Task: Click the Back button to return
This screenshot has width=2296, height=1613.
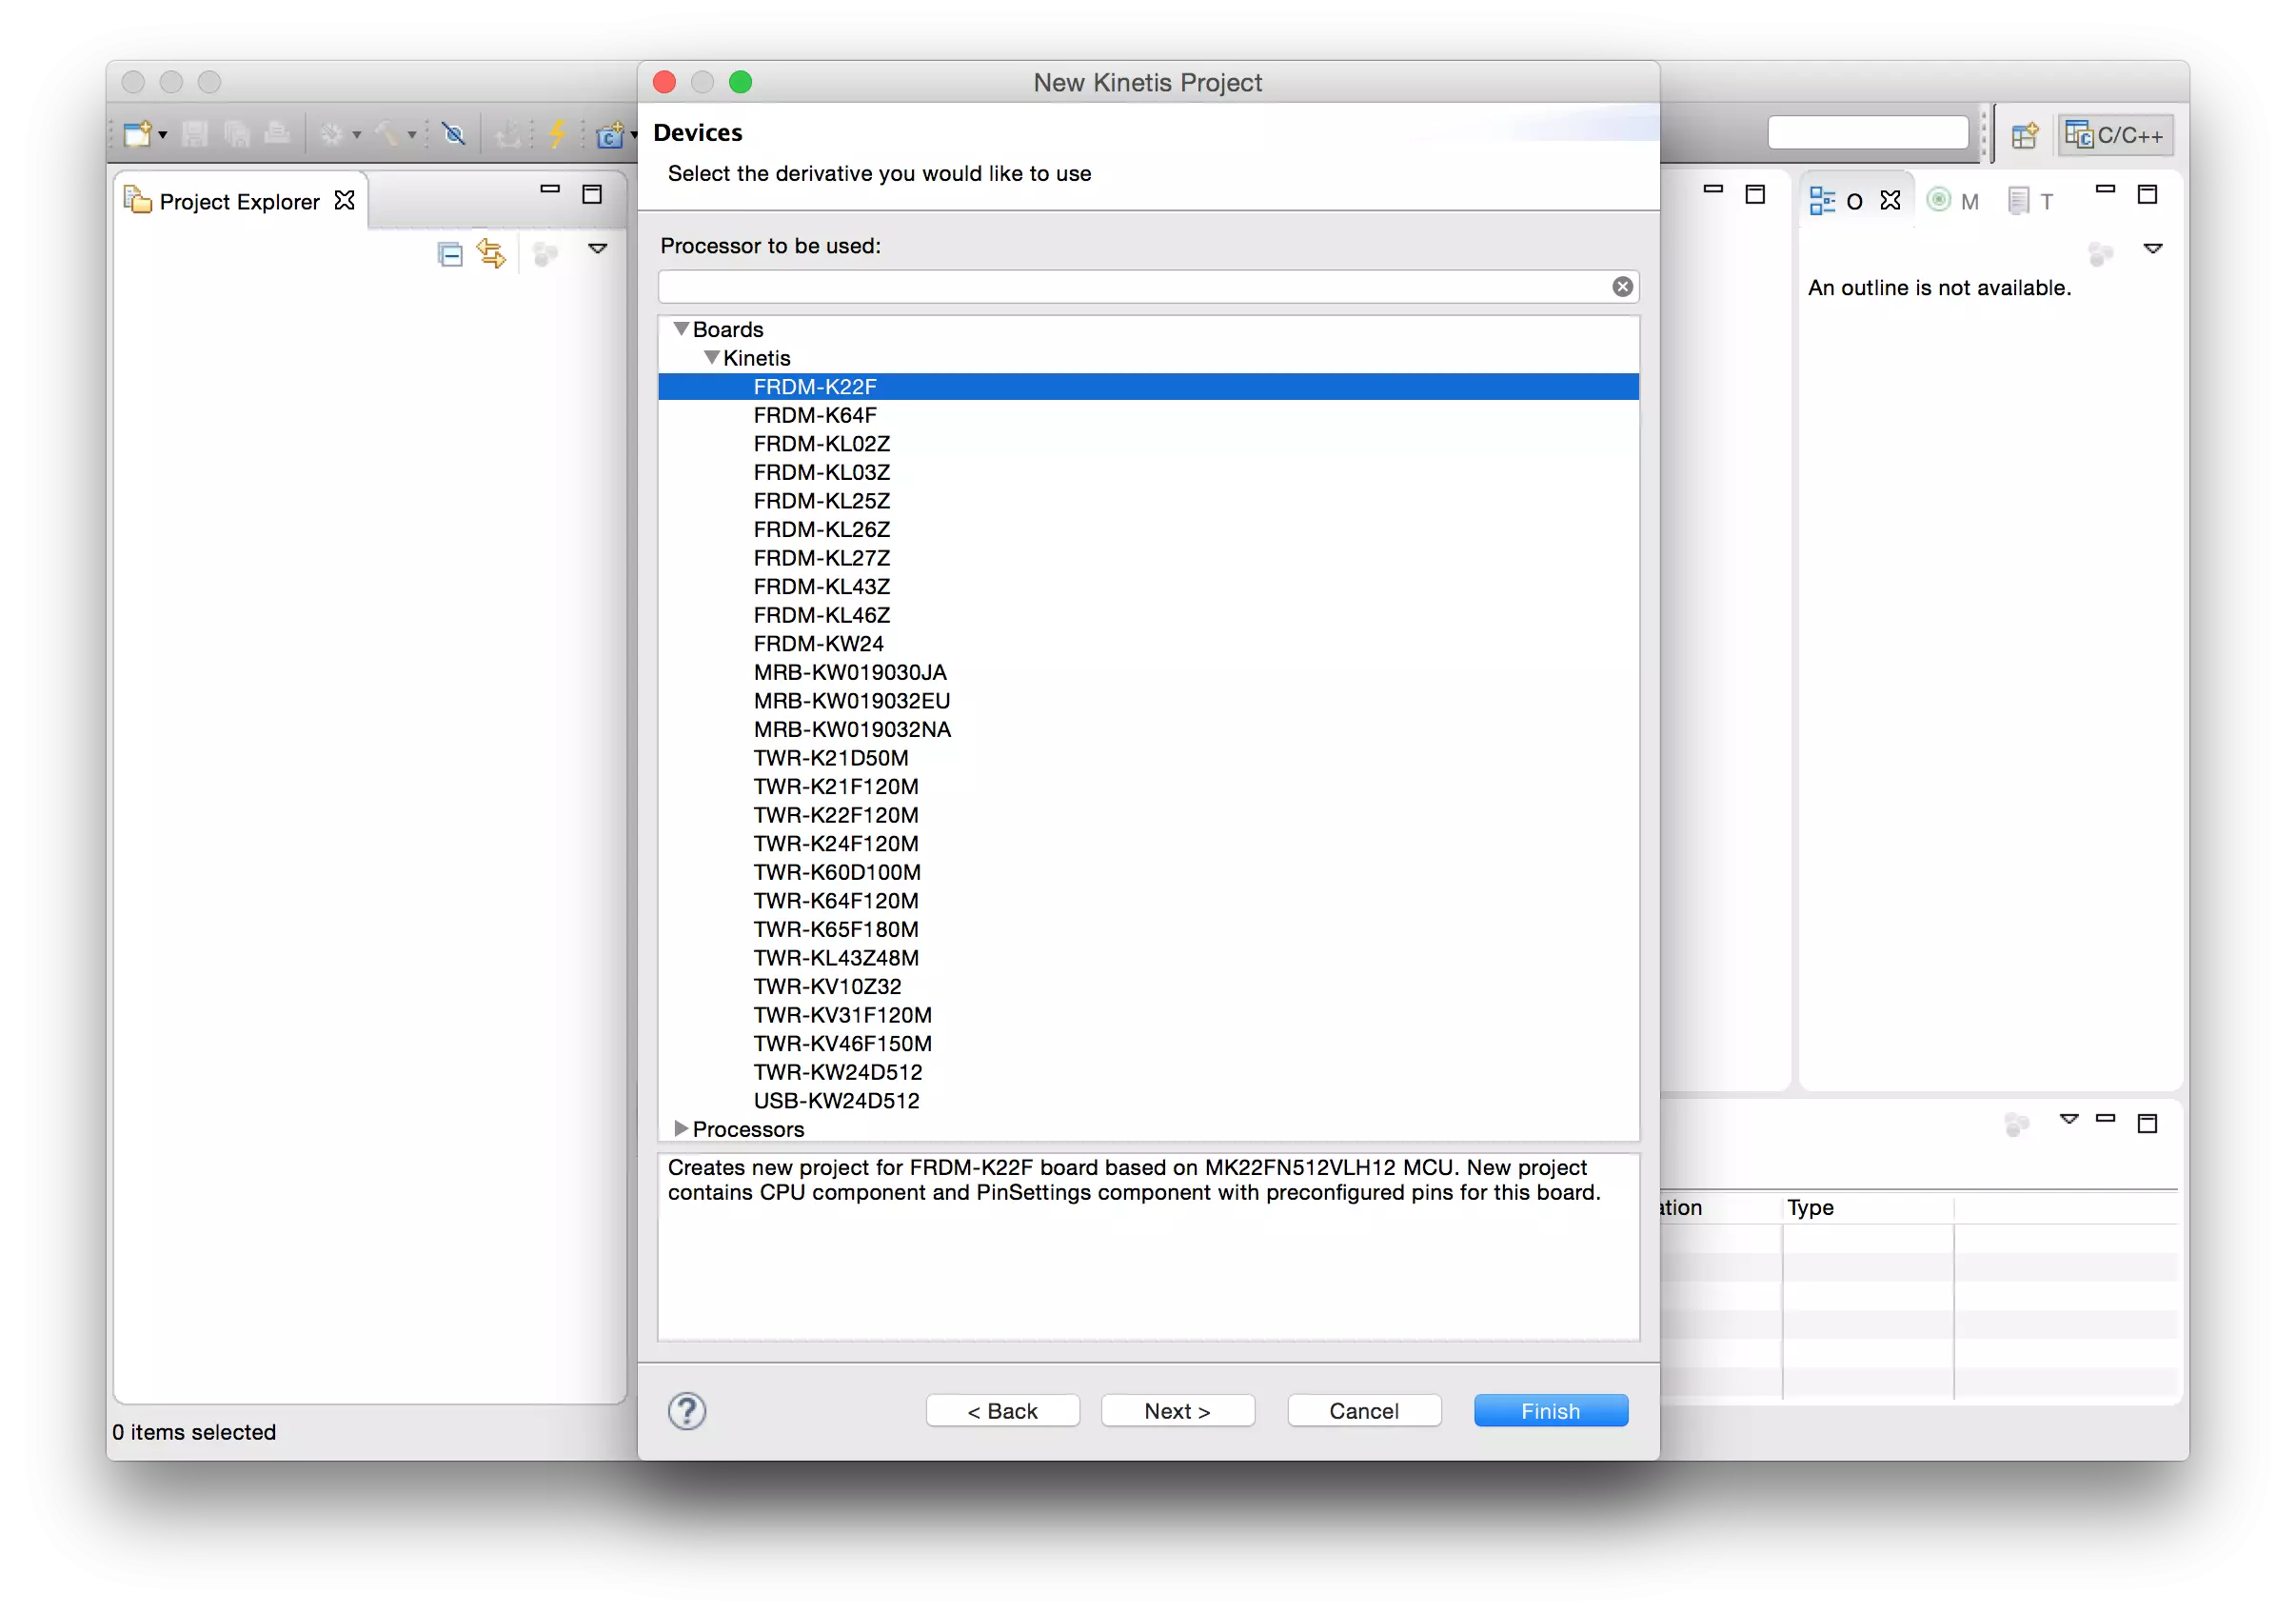Action: 1005,1410
